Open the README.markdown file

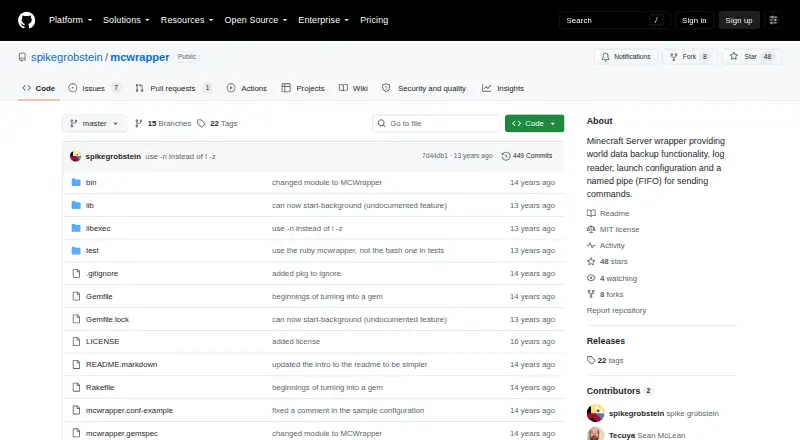pos(121,364)
